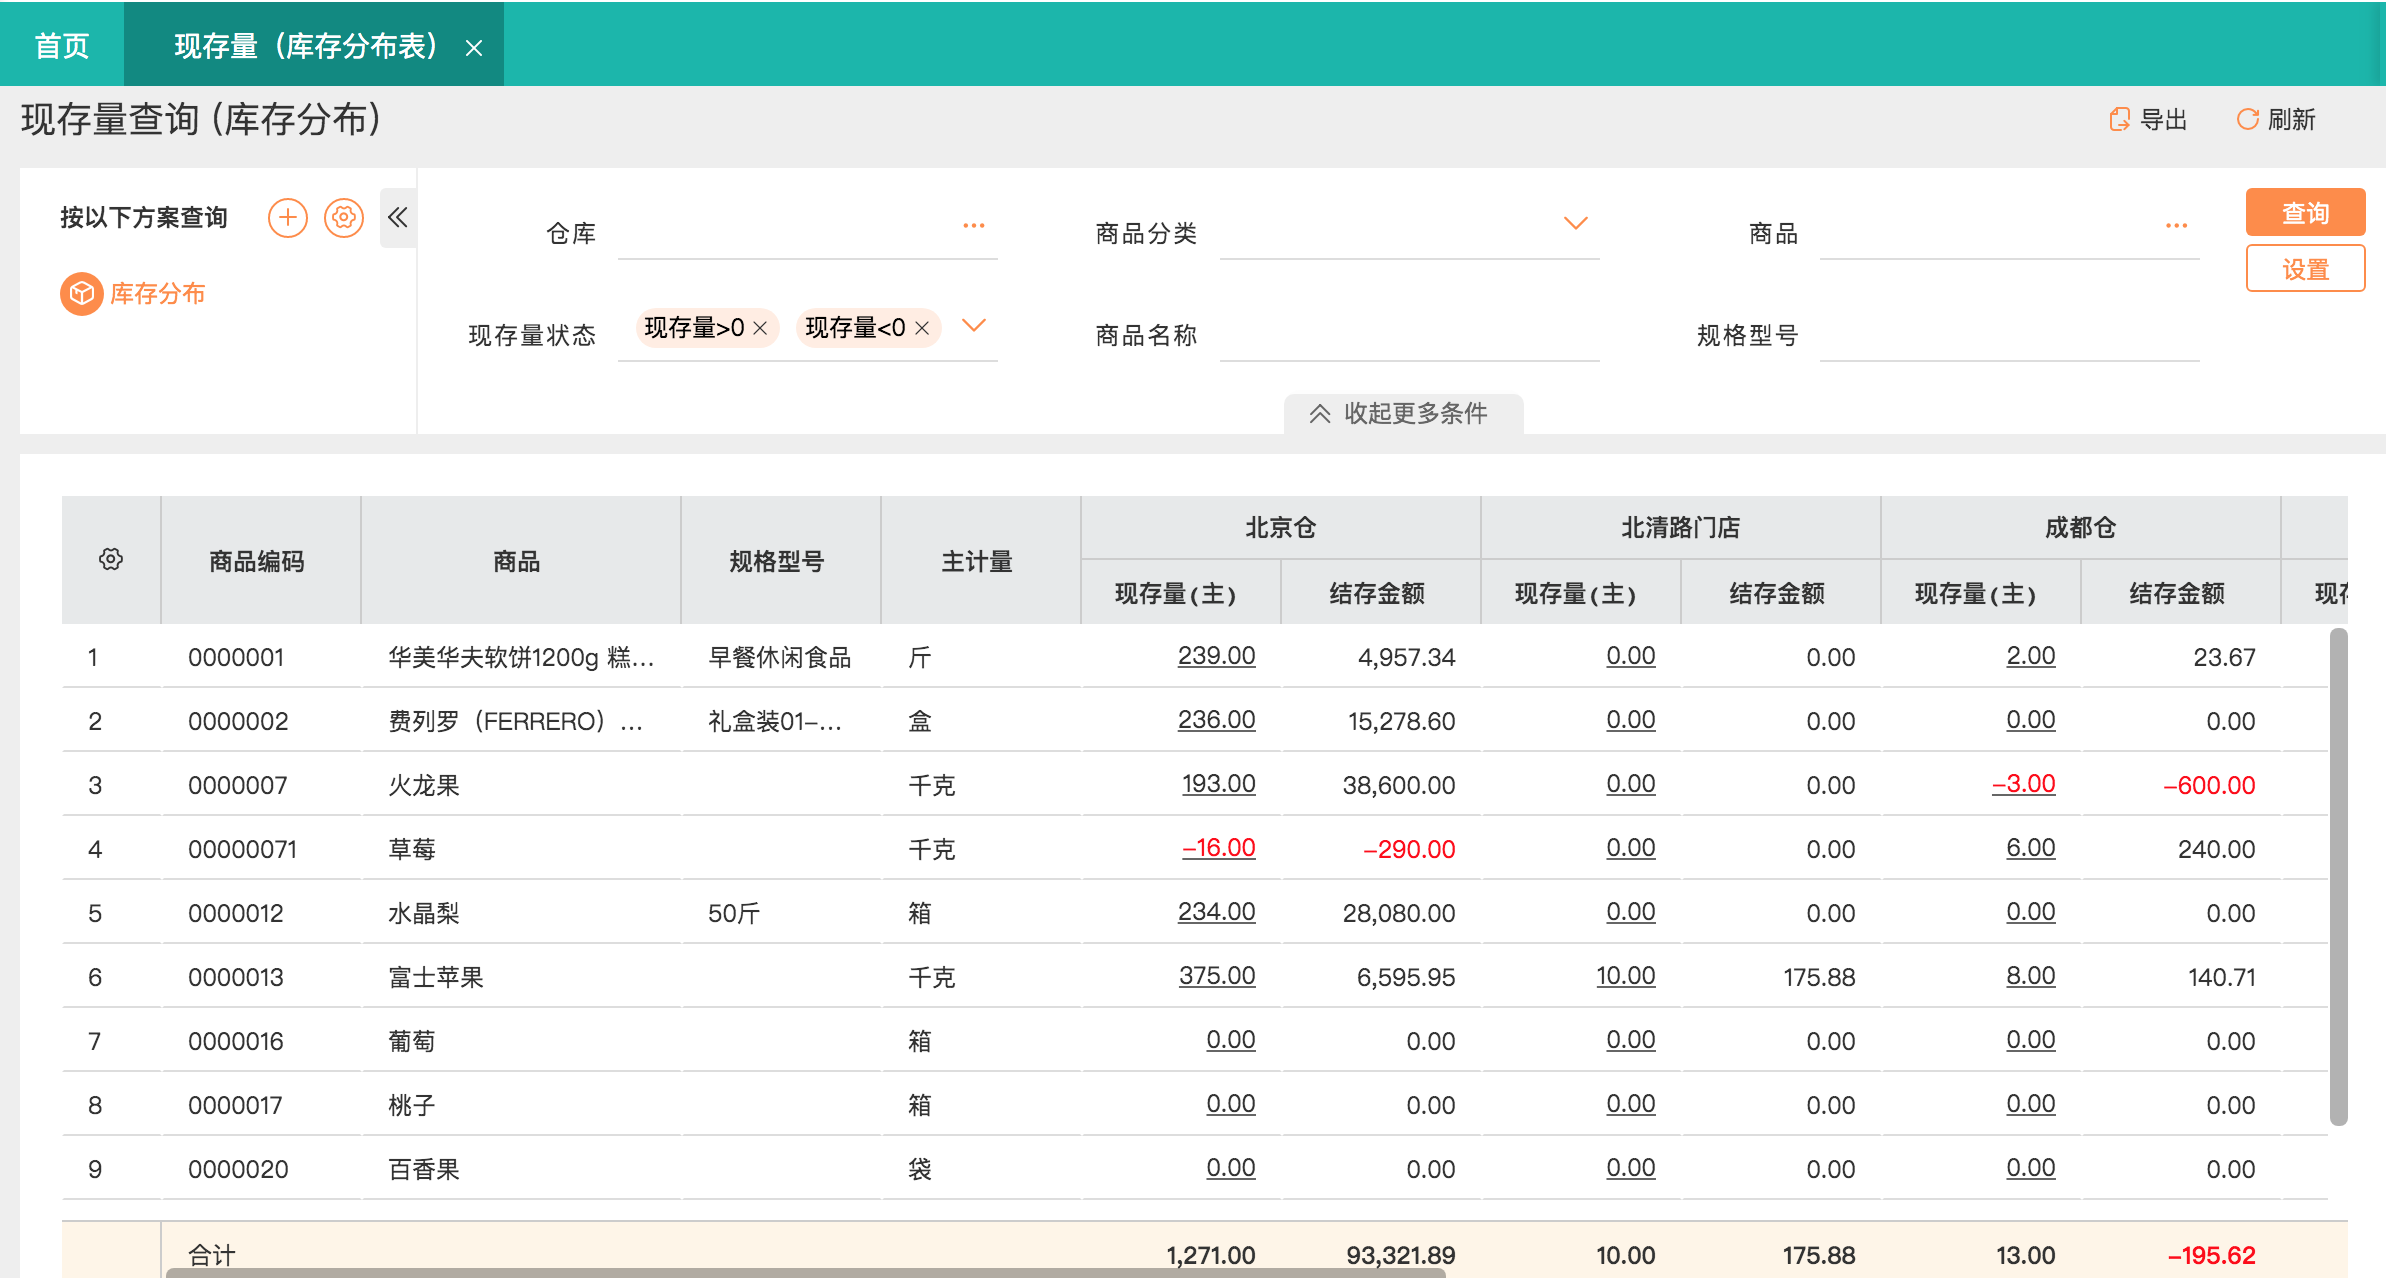Remove the 现存量>0 filter tag
2386x1278 pixels.
[757, 328]
